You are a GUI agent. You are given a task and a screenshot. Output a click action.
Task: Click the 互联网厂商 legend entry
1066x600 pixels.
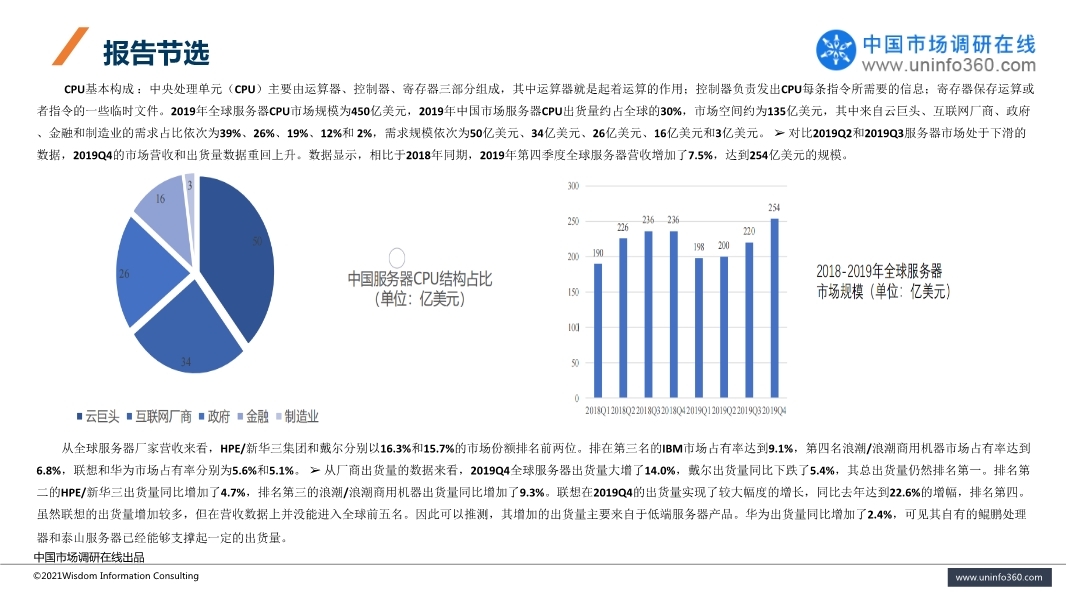[158, 416]
